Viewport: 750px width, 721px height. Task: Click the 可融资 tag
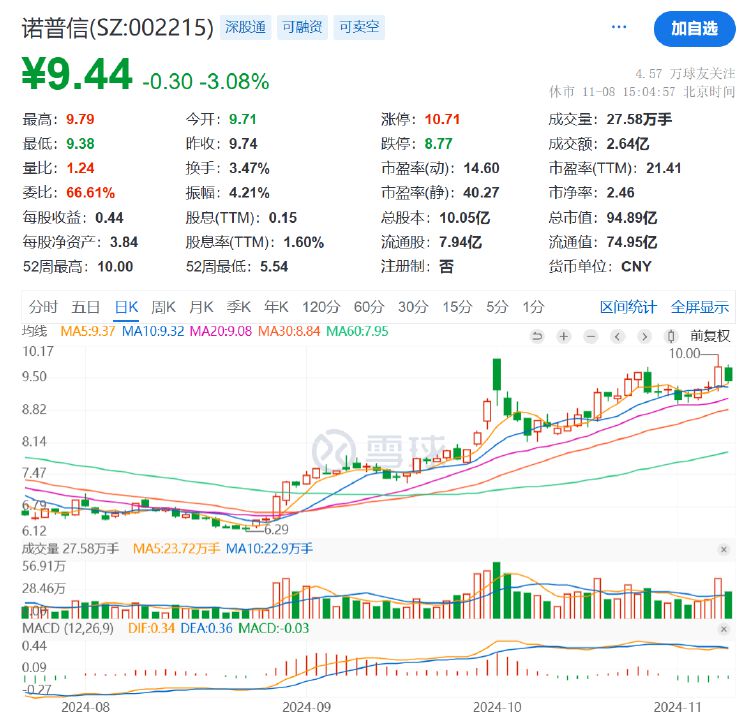click(x=300, y=28)
